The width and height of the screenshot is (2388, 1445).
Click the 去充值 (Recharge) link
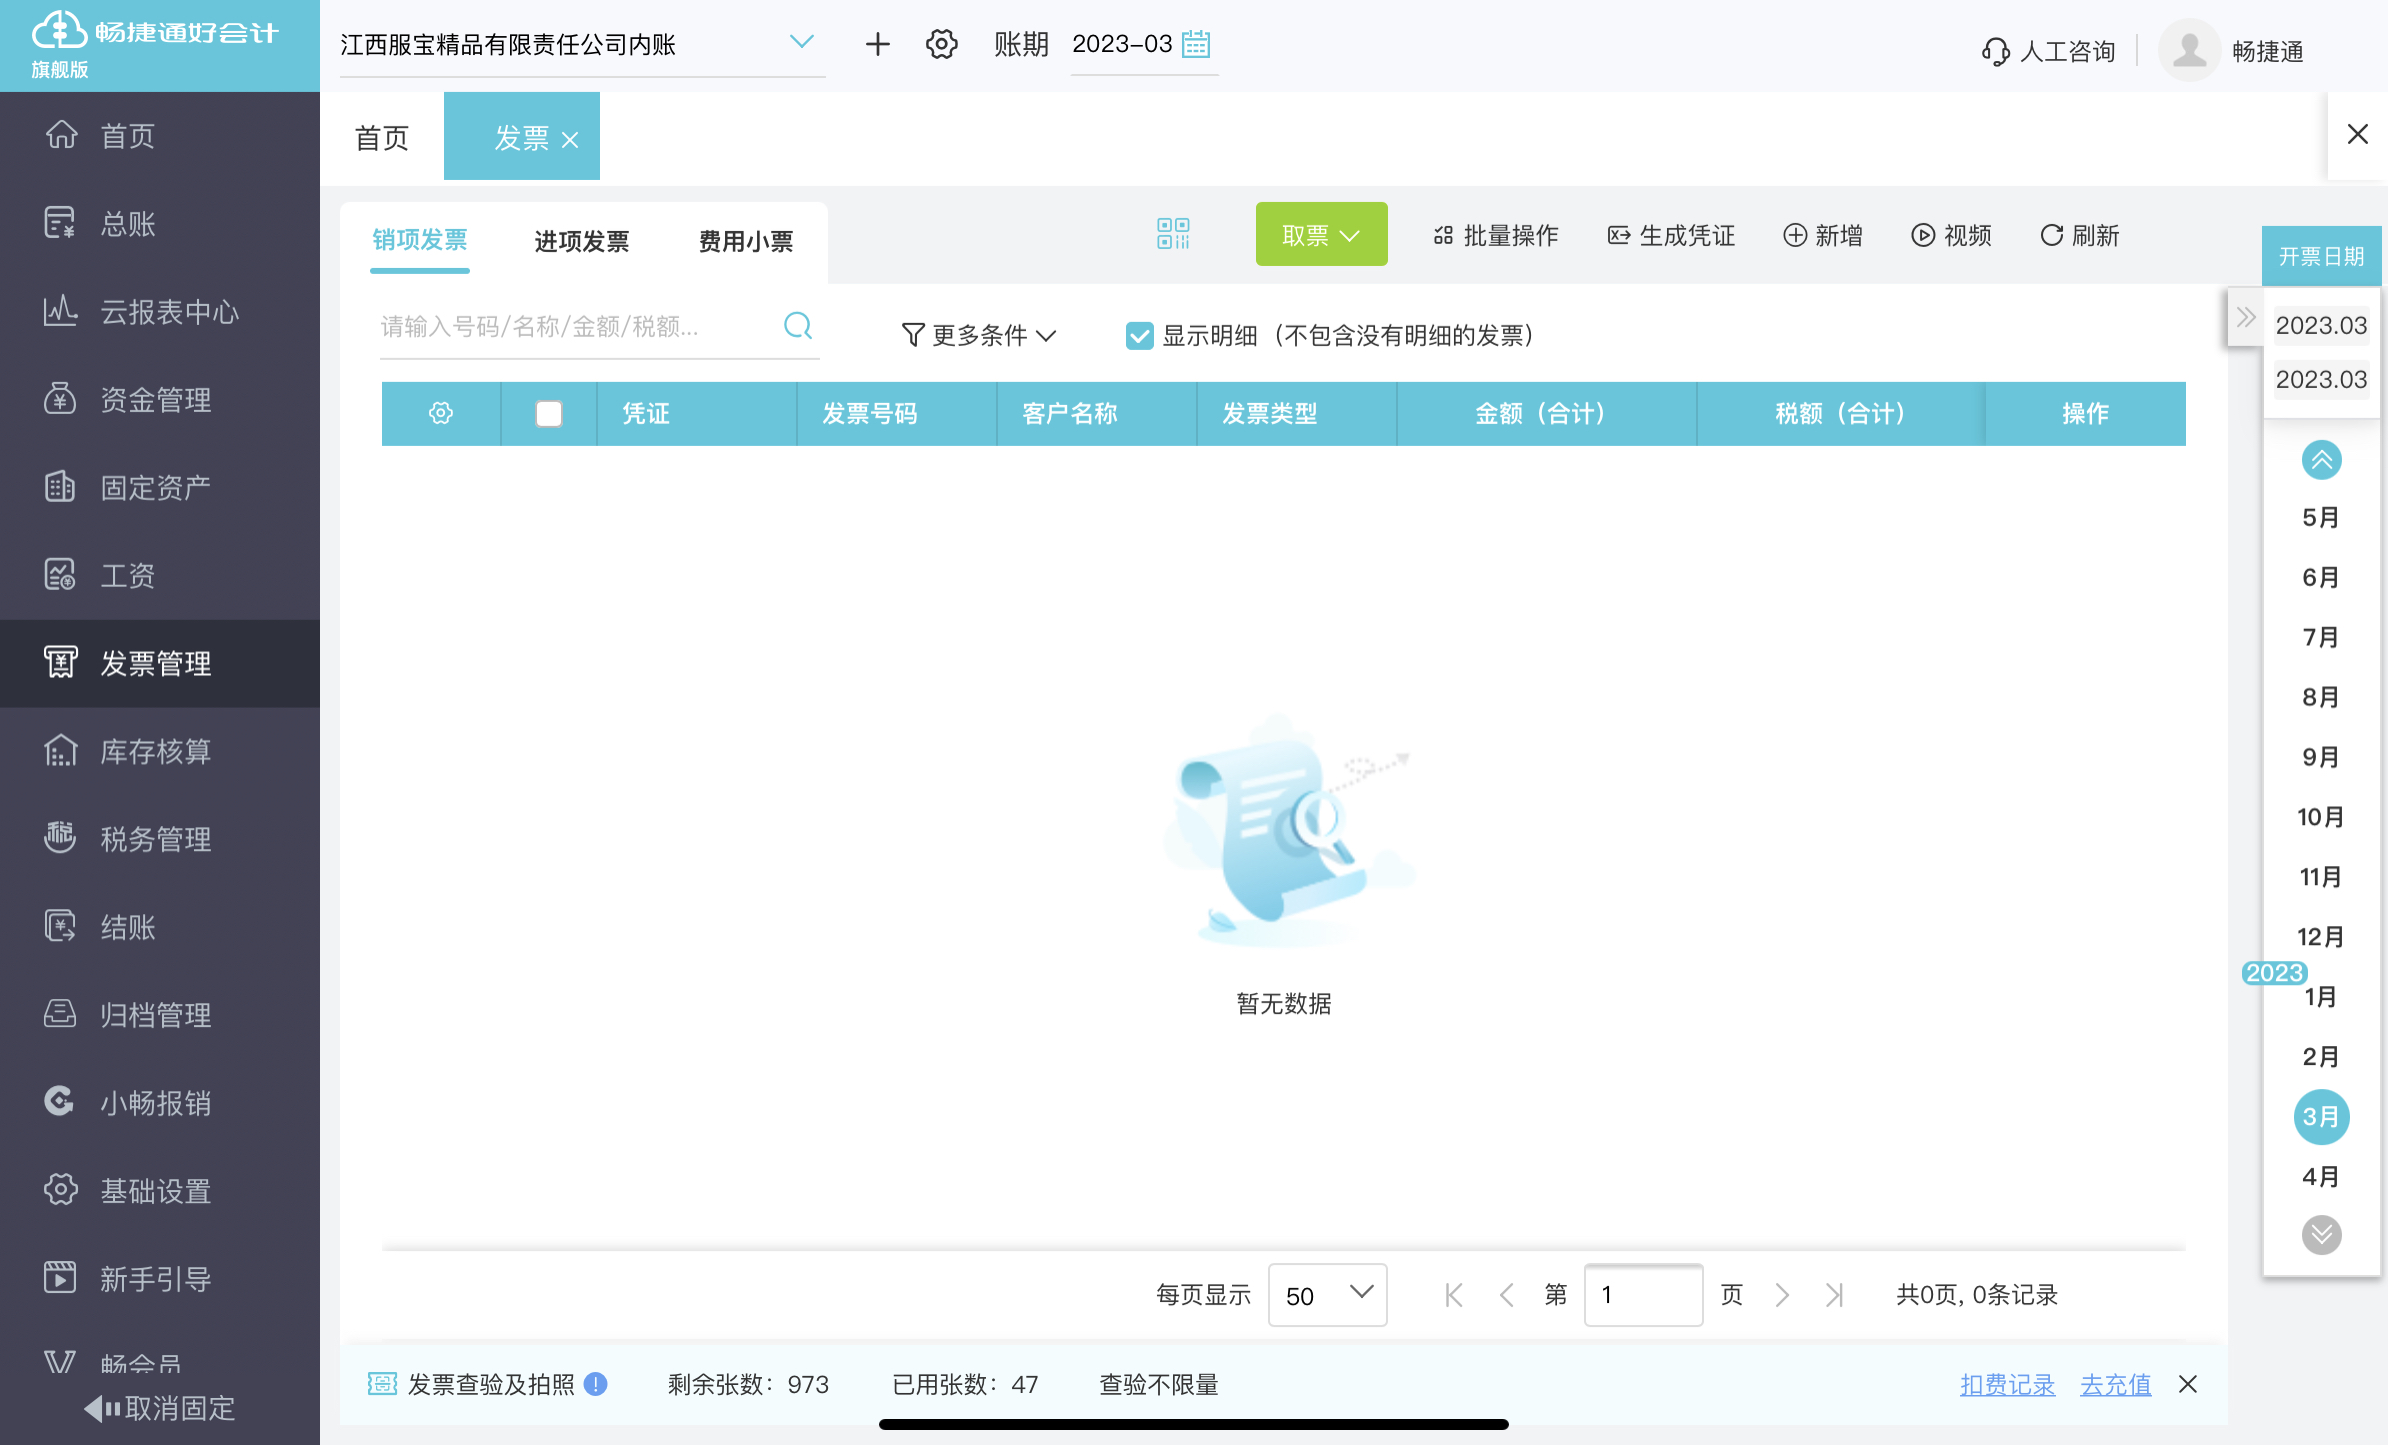pos(2113,1382)
